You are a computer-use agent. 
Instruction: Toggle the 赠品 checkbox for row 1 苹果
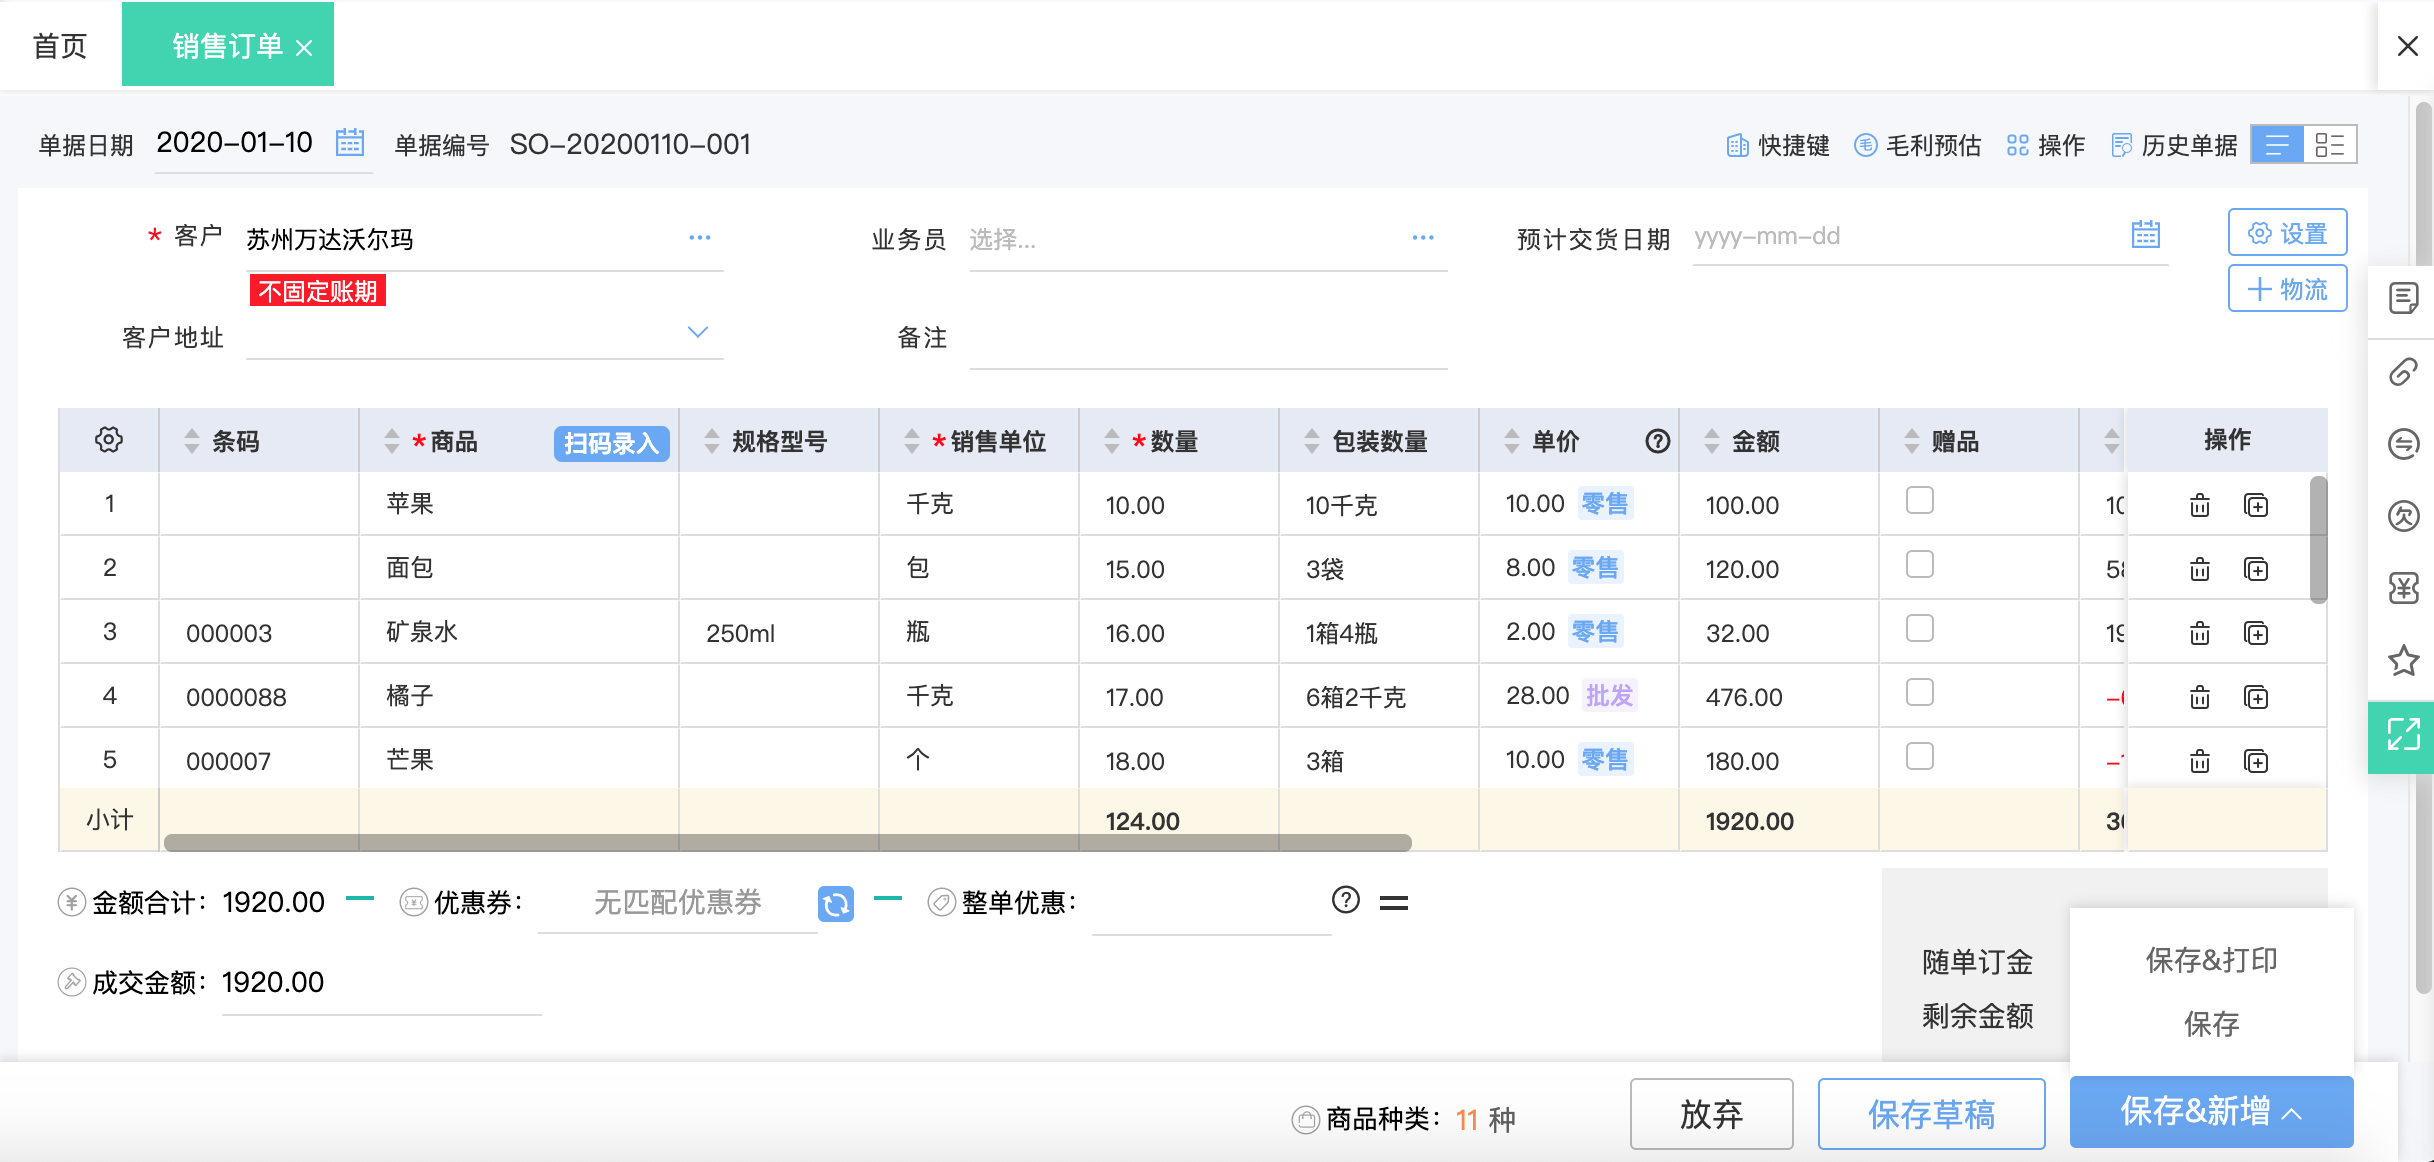(x=1920, y=503)
